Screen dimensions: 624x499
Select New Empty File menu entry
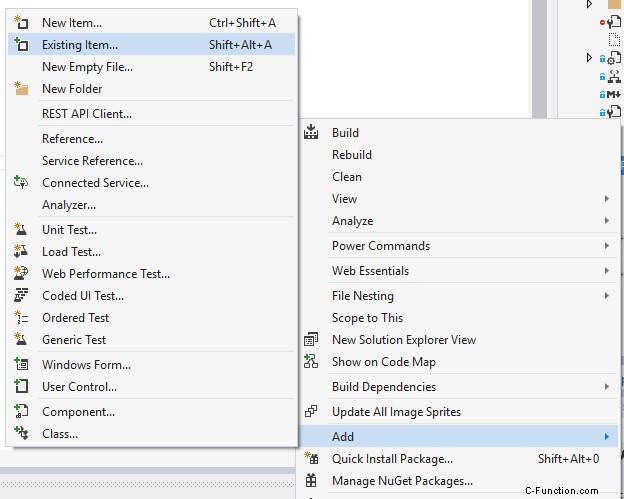87,67
